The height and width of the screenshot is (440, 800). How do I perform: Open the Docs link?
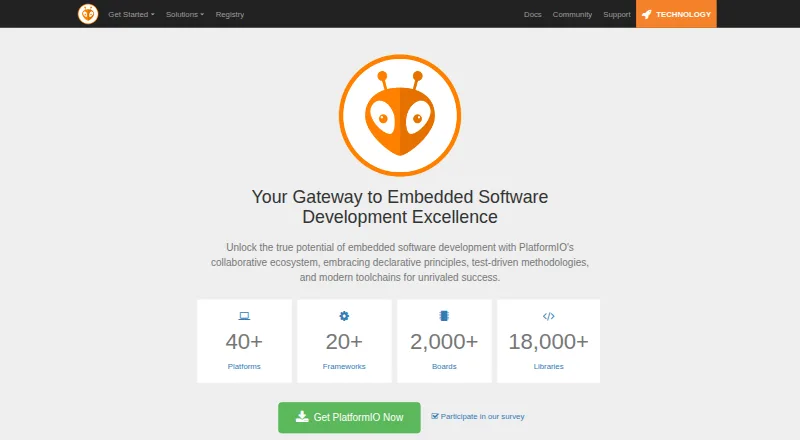point(532,14)
